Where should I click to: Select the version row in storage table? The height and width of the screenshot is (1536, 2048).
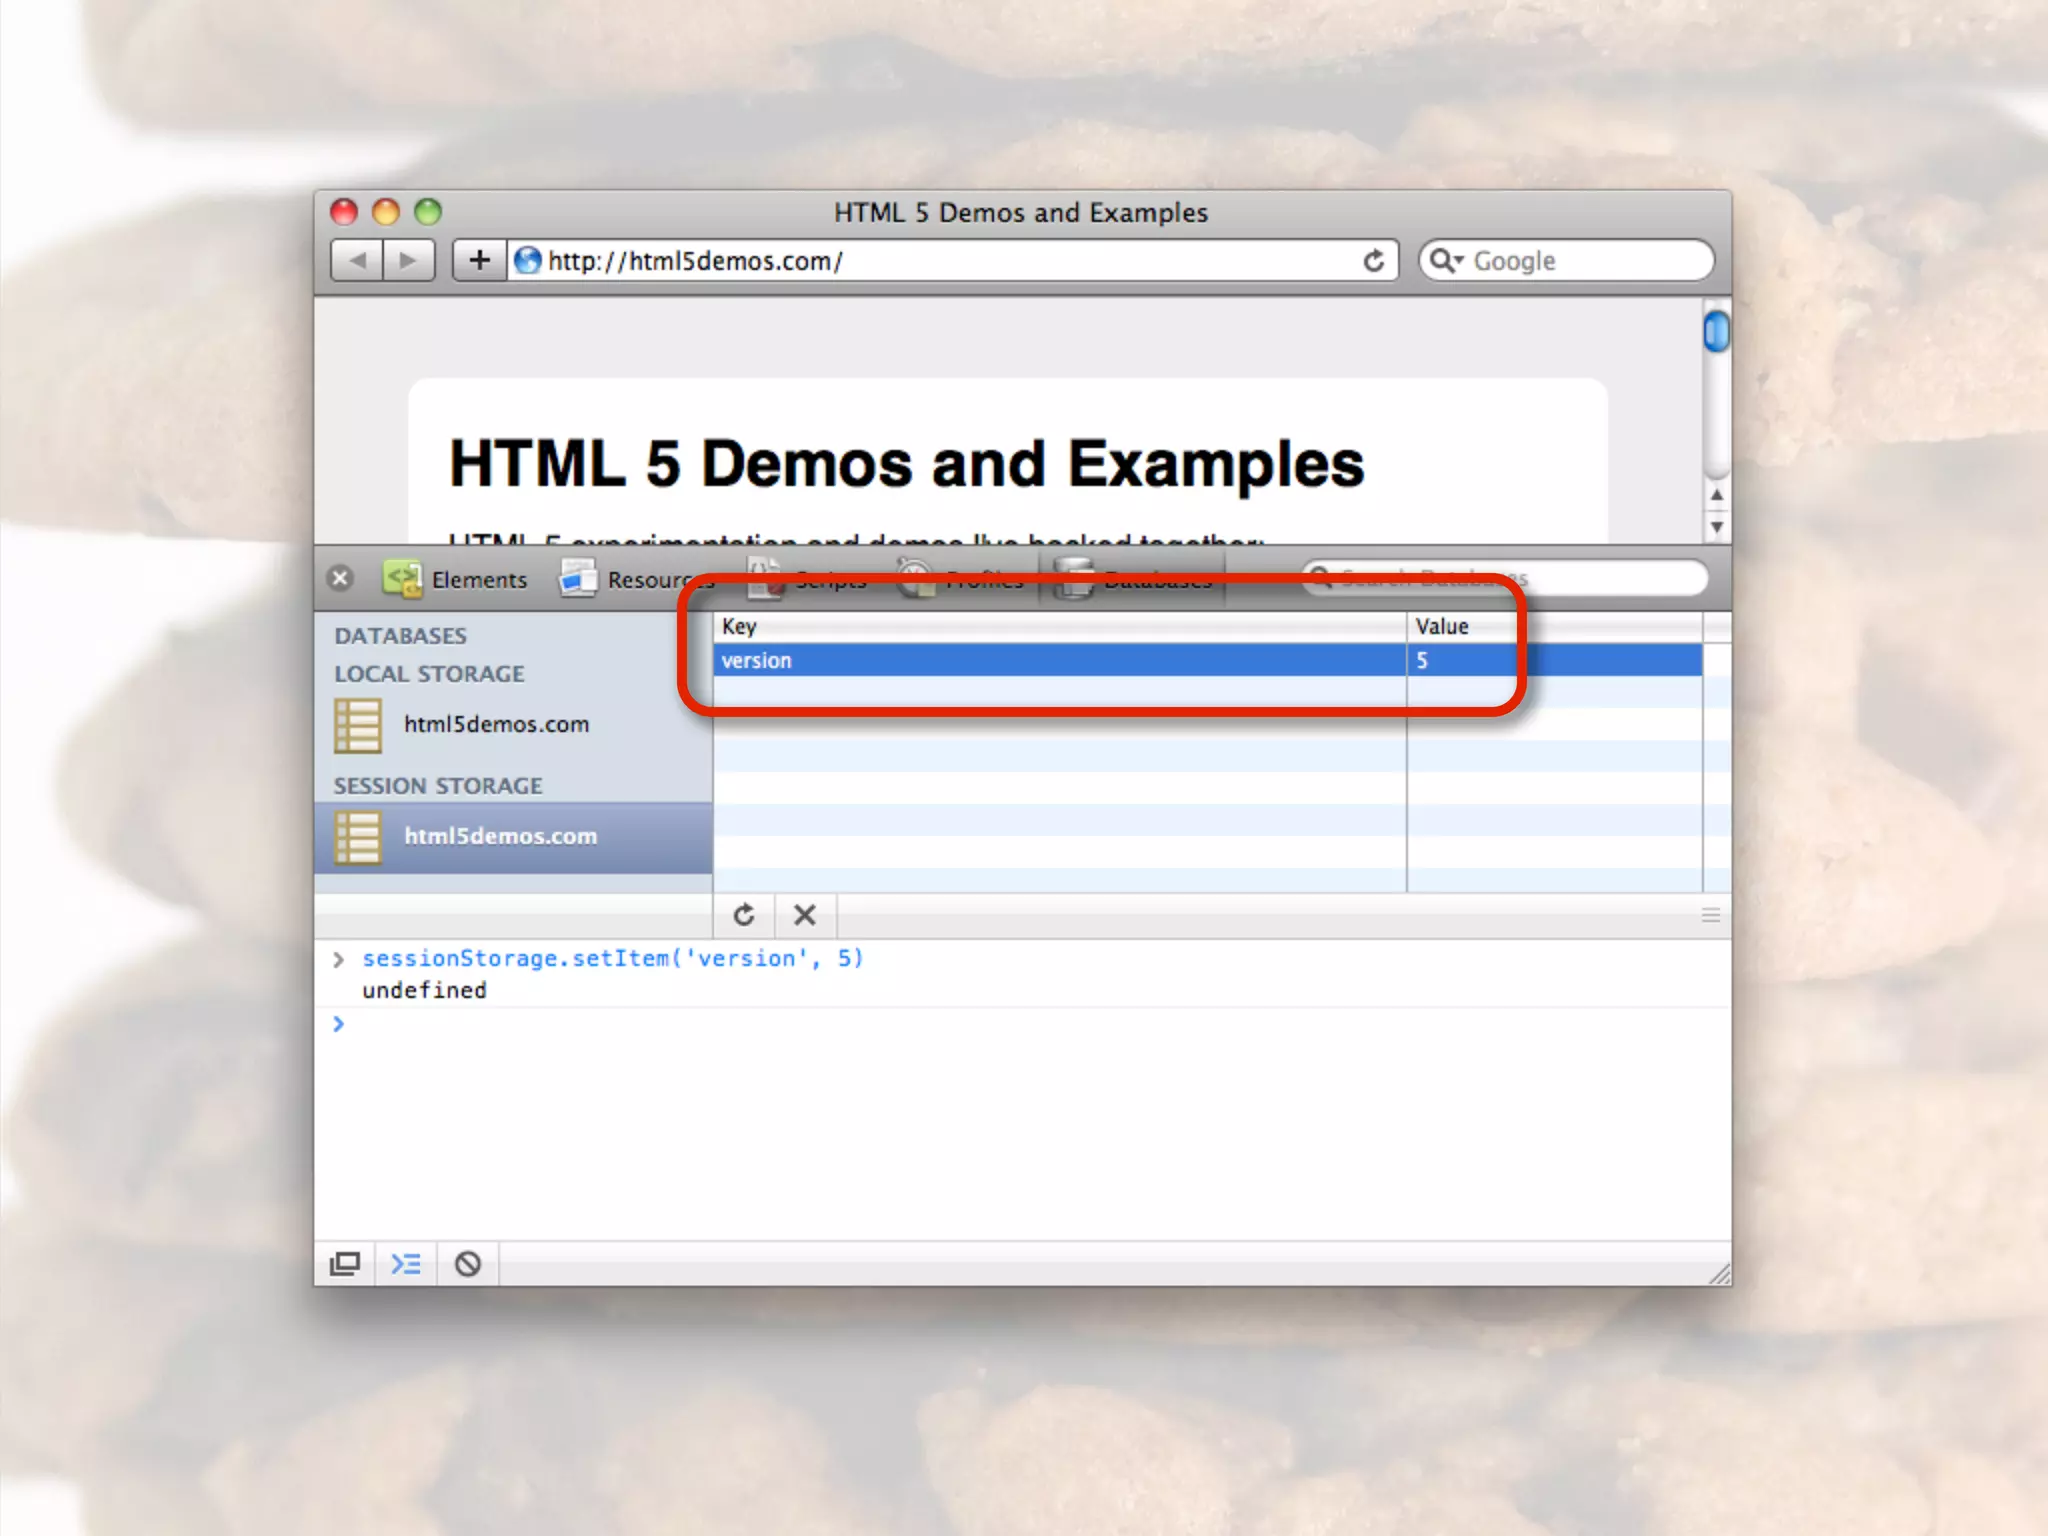(x=1000, y=660)
